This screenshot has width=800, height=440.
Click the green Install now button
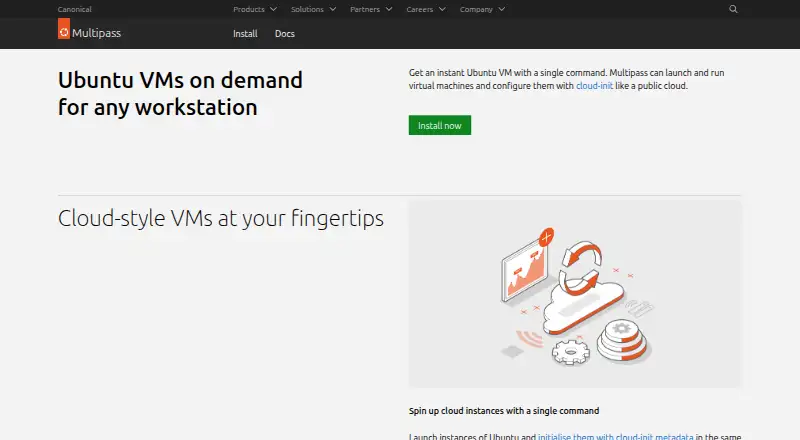[x=440, y=125]
